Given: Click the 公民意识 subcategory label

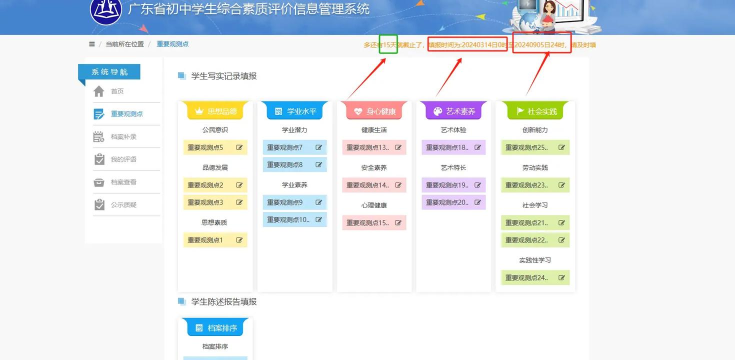Looking at the screenshot, I should point(215,130).
